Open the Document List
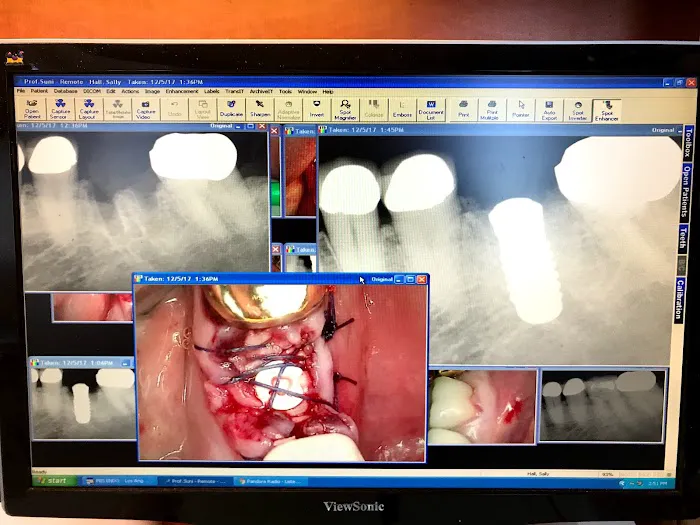 click(431, 109)
